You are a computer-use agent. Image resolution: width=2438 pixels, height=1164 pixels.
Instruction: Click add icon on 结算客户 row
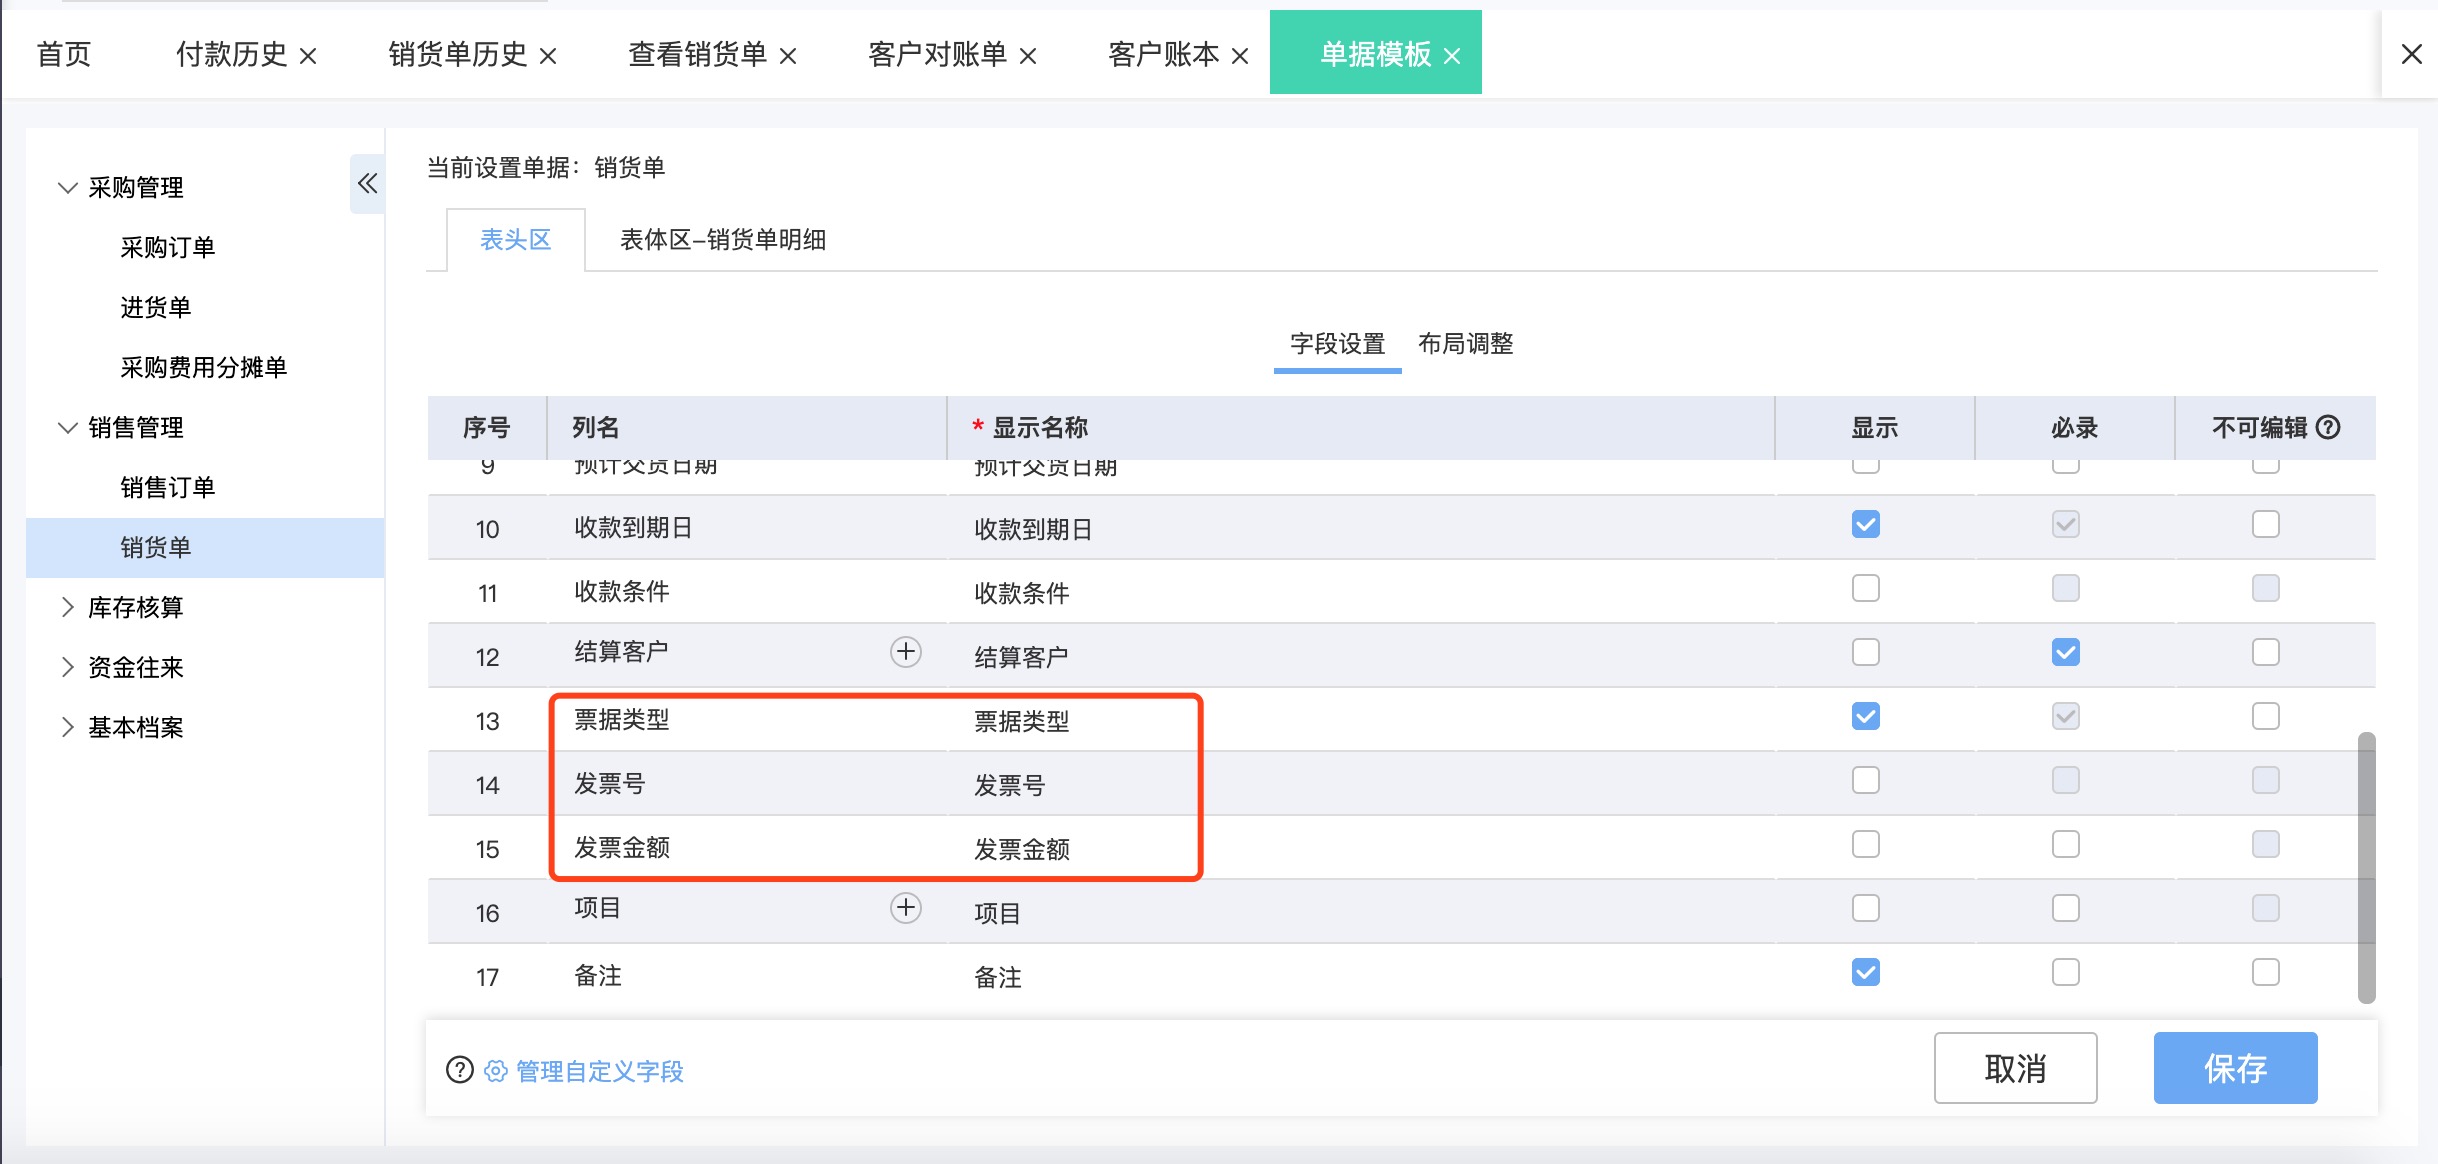coord(906,651)
